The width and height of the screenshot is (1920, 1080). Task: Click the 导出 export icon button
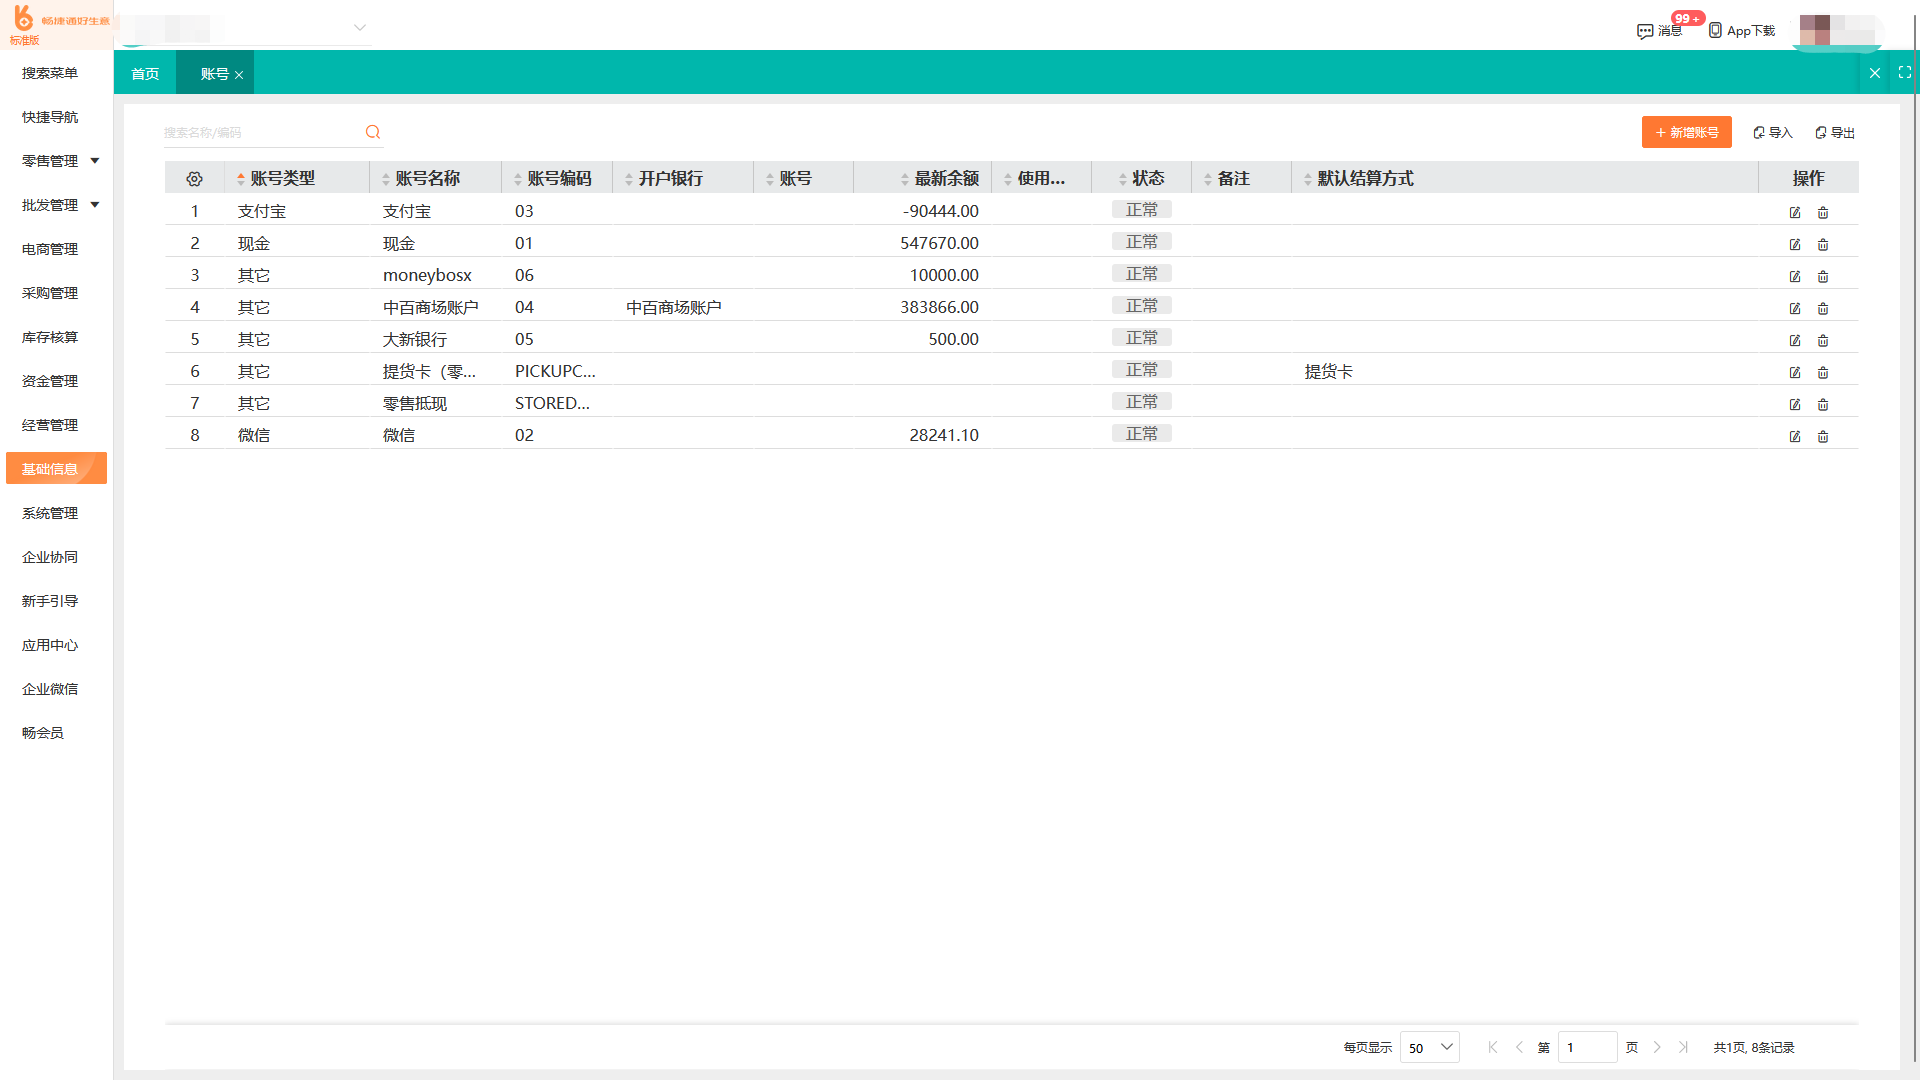pos(1837,132)
